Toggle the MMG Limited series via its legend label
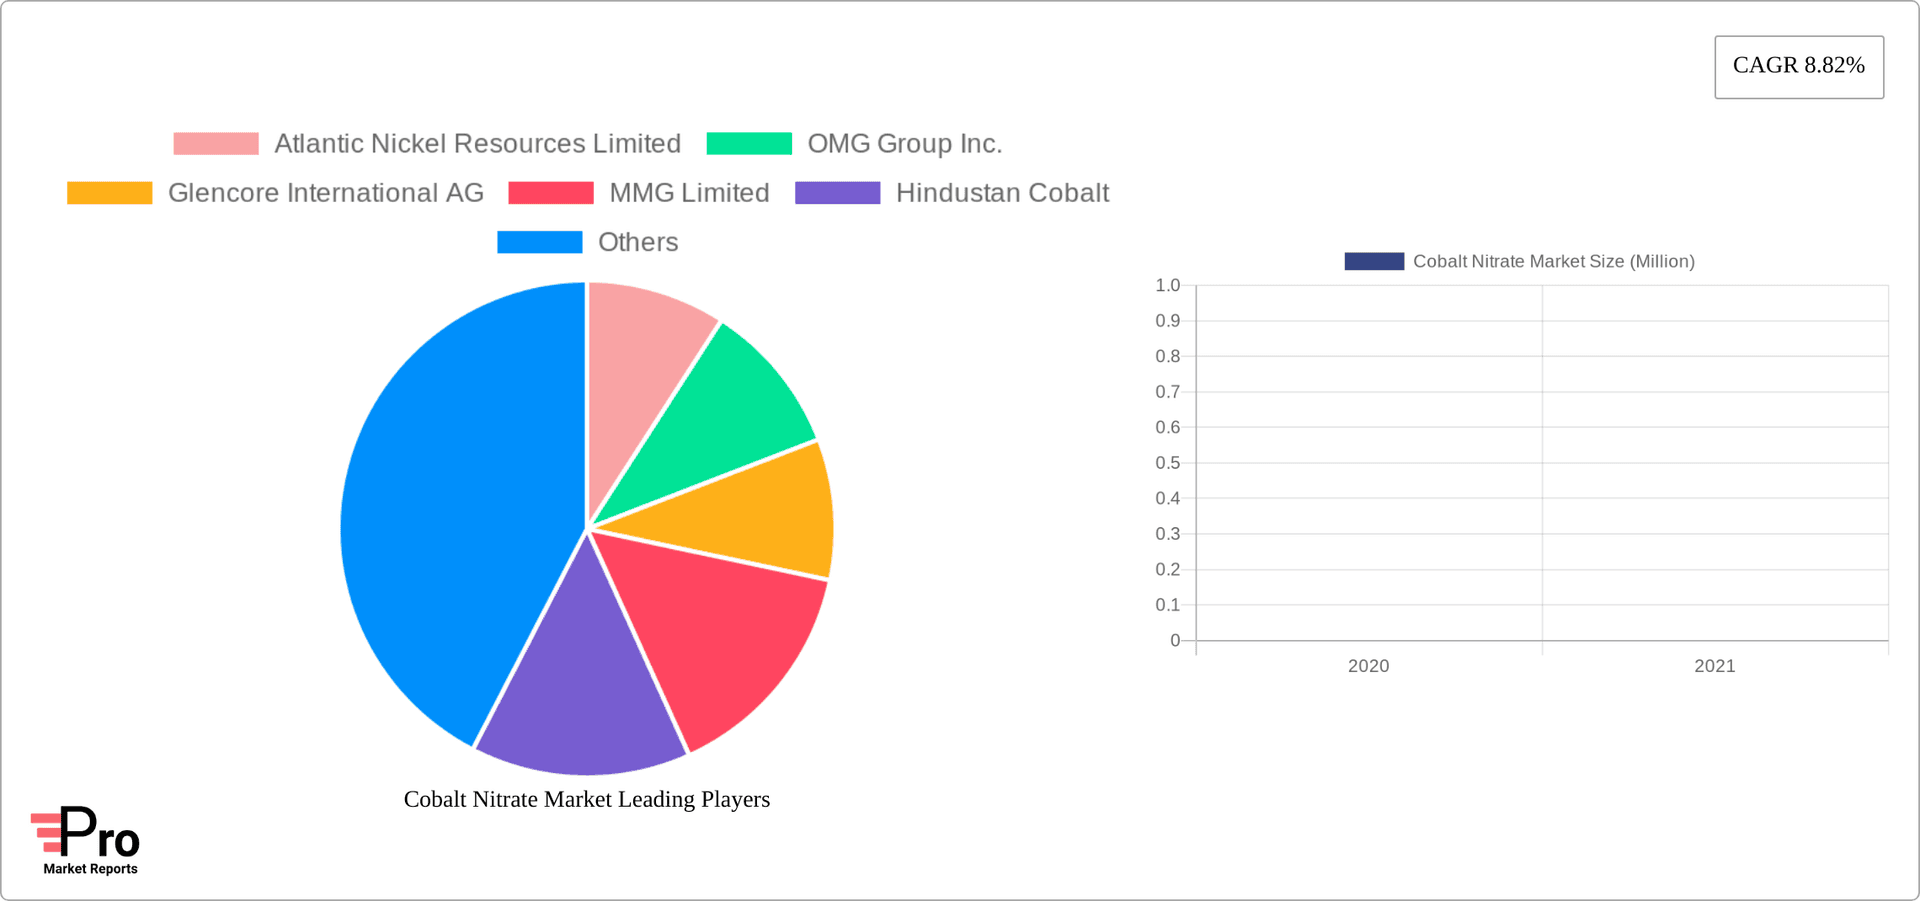Screen dimensions: 1920x901 tap(689, 192)
